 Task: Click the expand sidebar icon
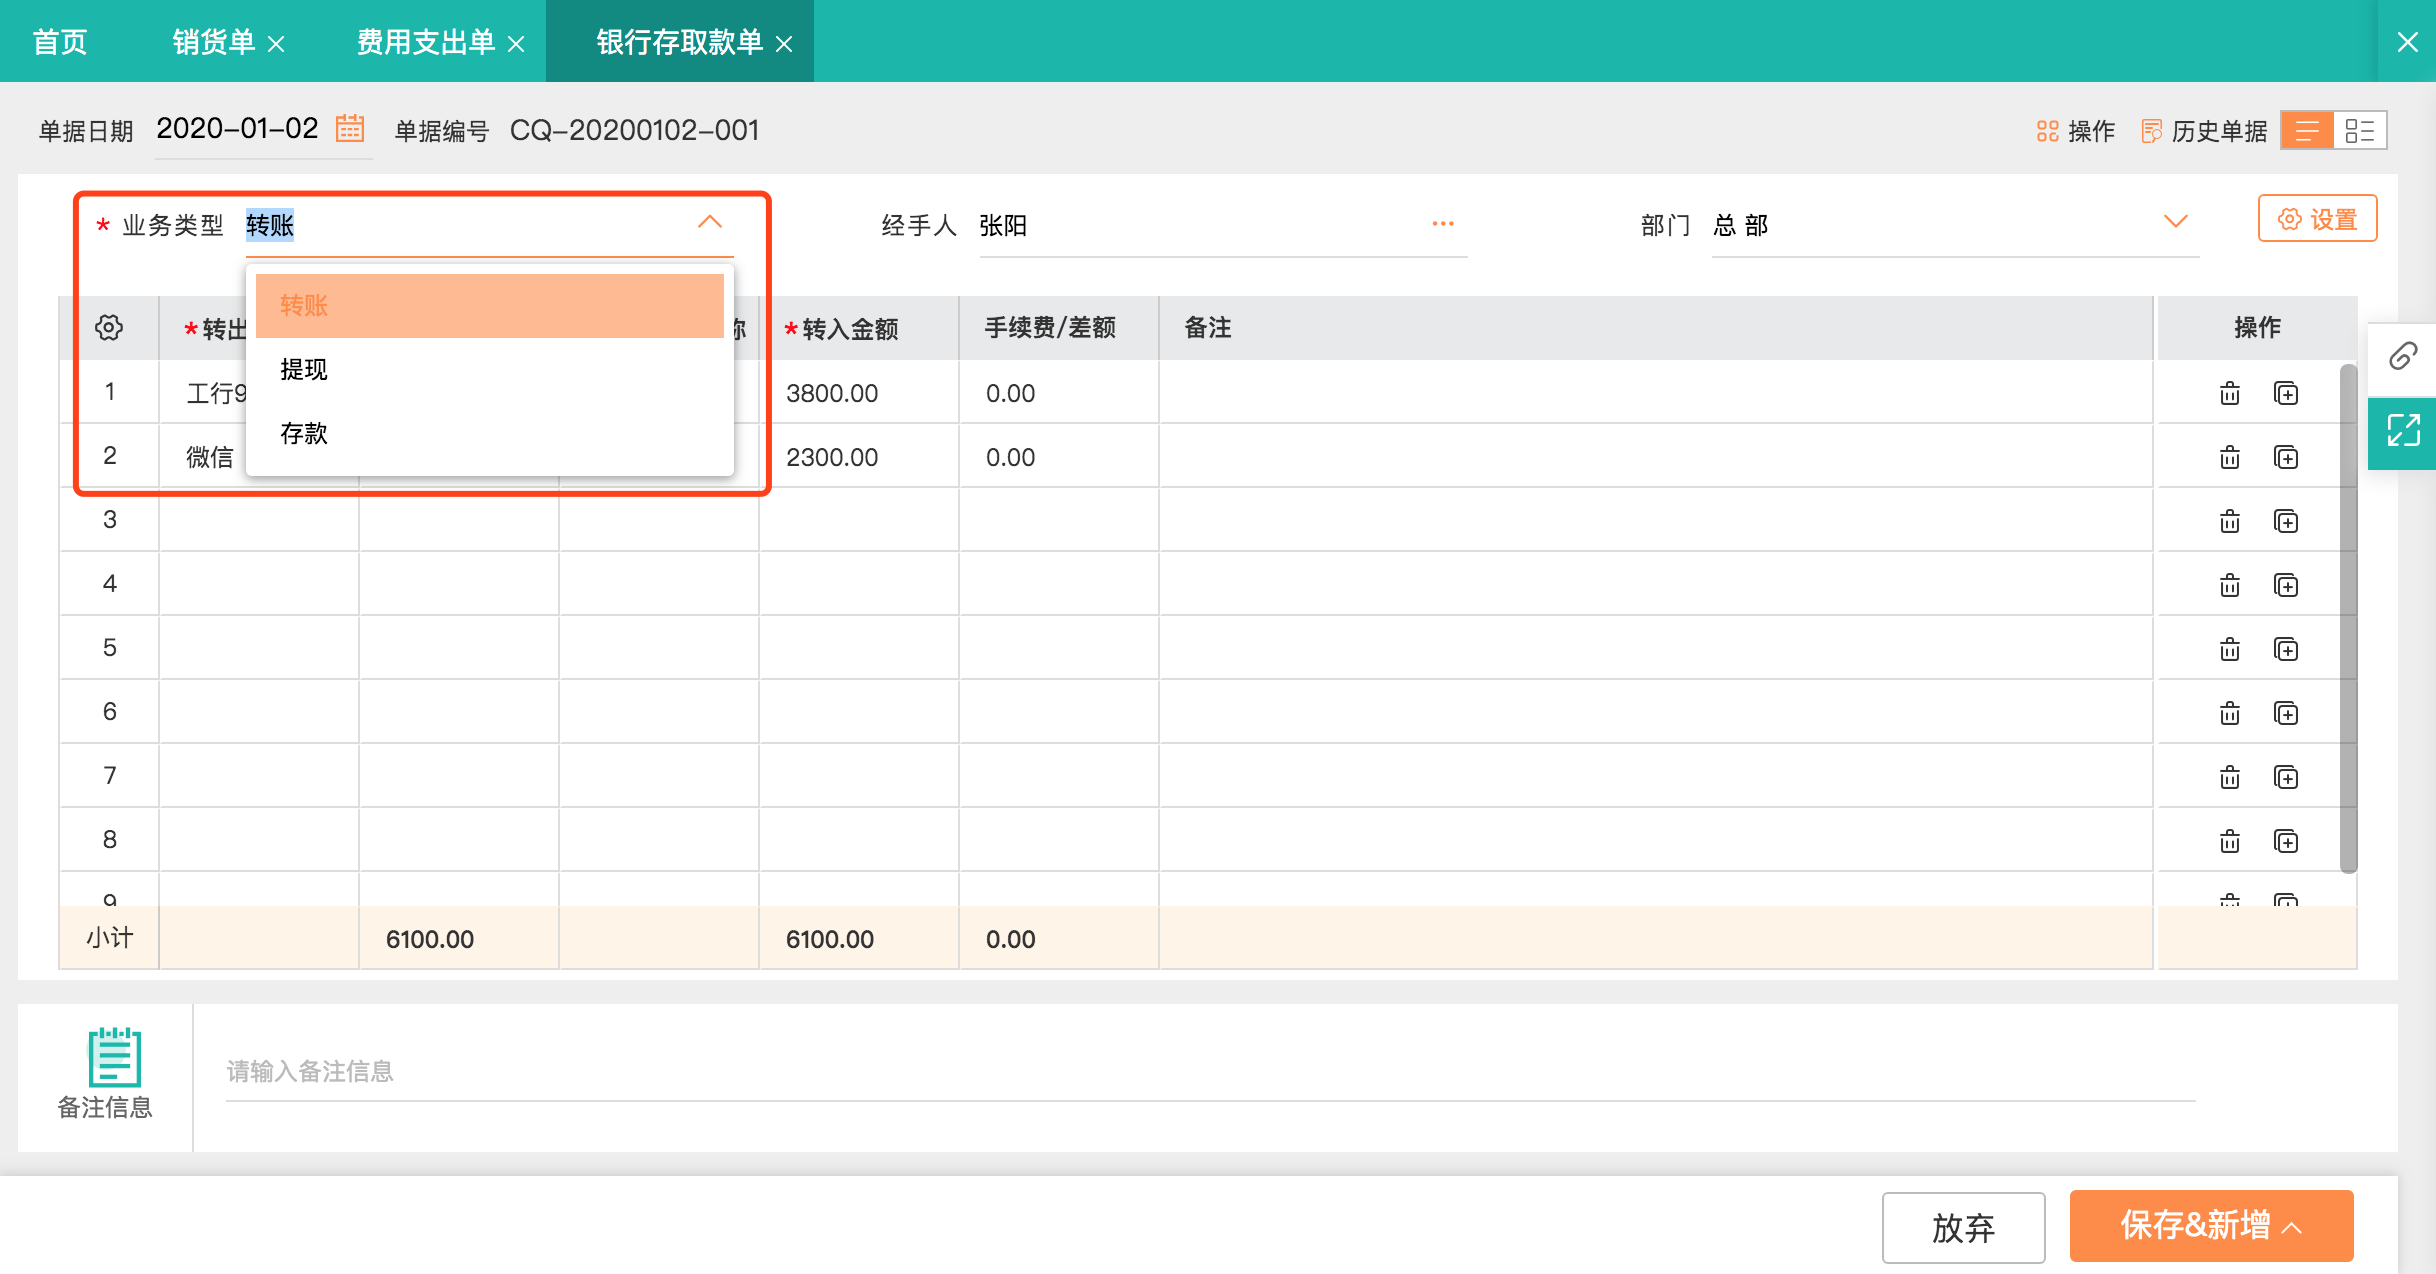coord(2404,435)
